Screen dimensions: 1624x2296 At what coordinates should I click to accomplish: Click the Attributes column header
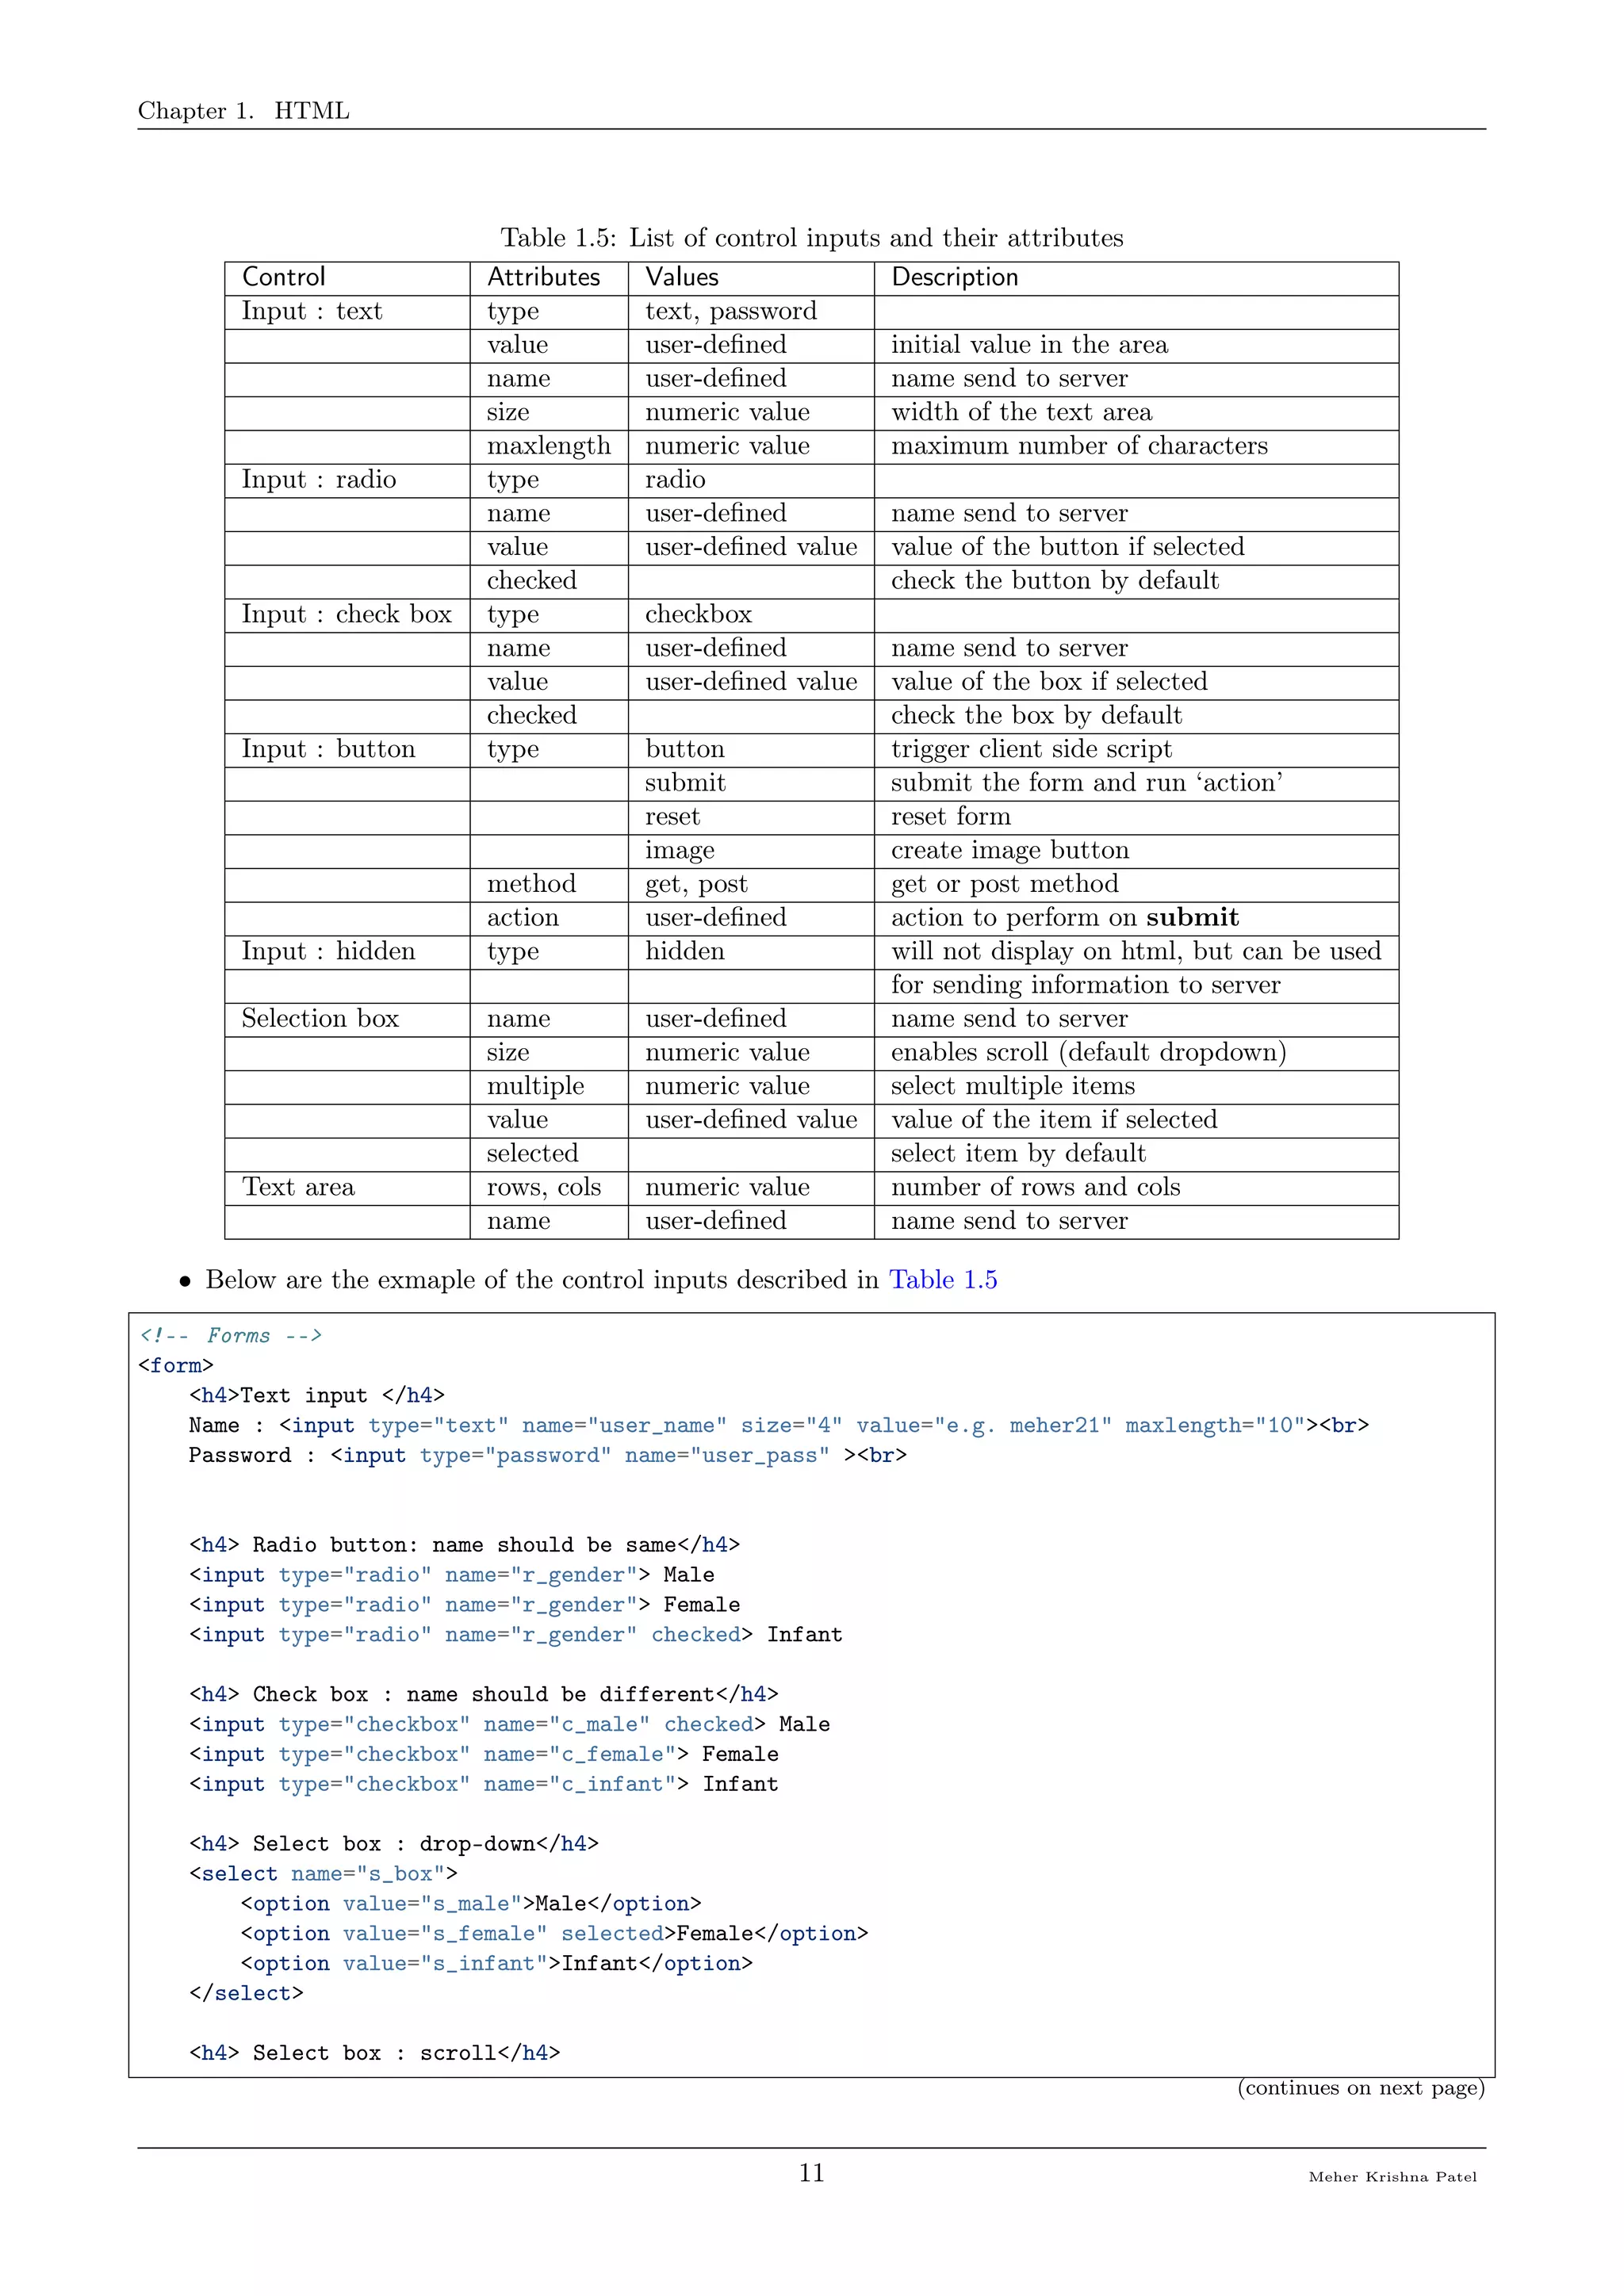click(x=543, y=277)
